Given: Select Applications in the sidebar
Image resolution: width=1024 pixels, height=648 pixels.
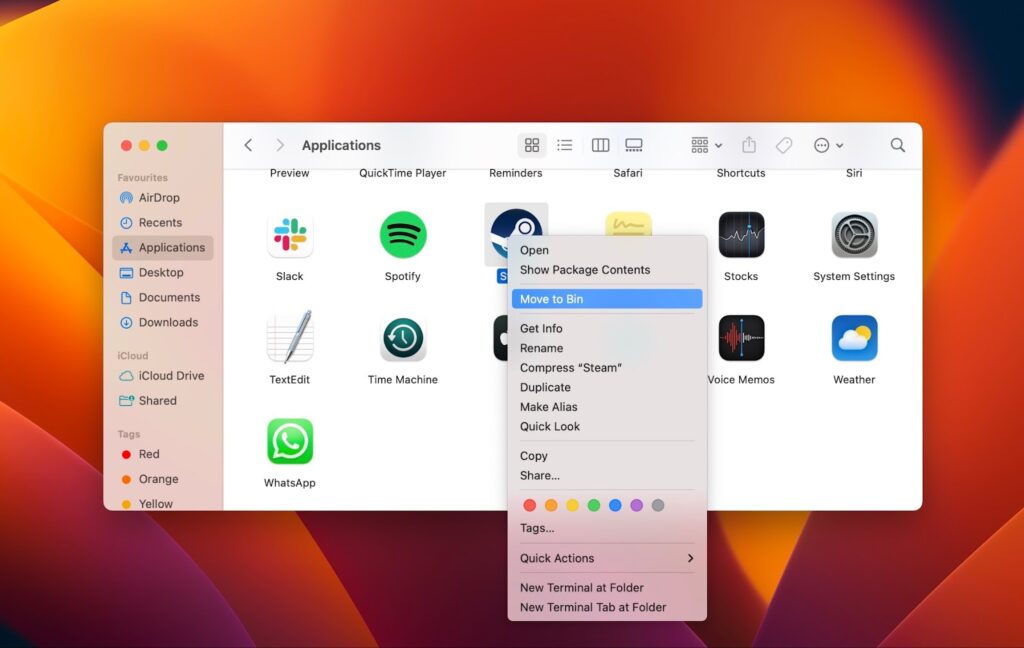Looking at the screenshot, I should click(x=163, y=248).
